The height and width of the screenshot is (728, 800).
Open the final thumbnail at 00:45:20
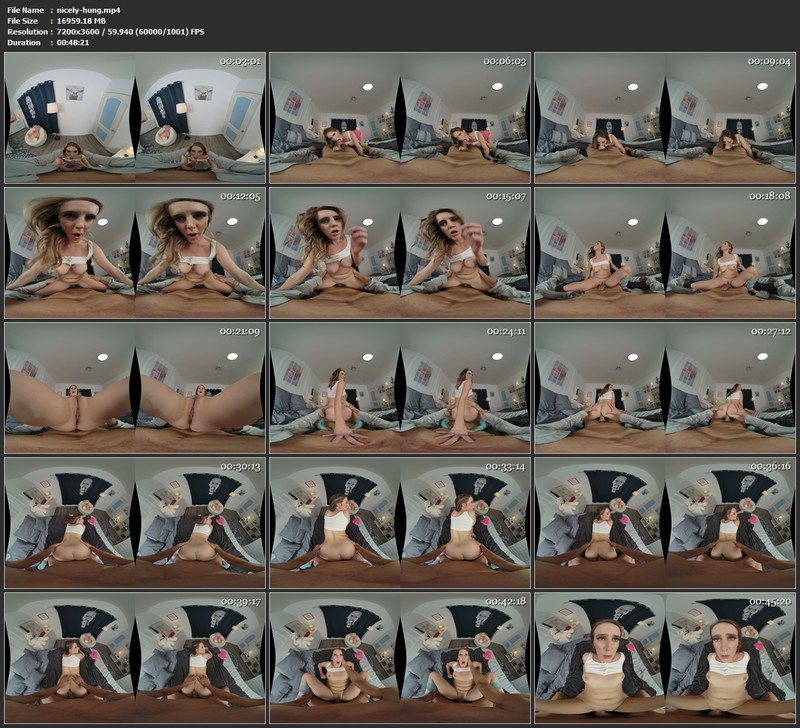pyautogui.click(x=665, y=657)
